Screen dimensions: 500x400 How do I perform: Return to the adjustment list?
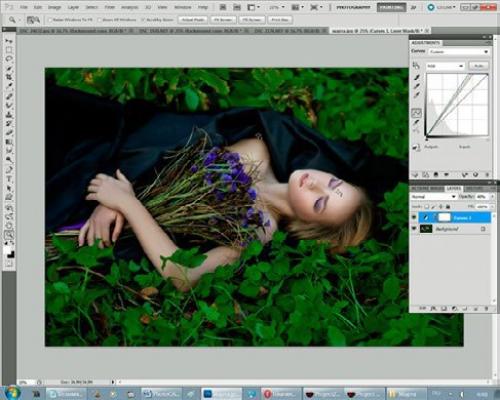tap(416, 174)
